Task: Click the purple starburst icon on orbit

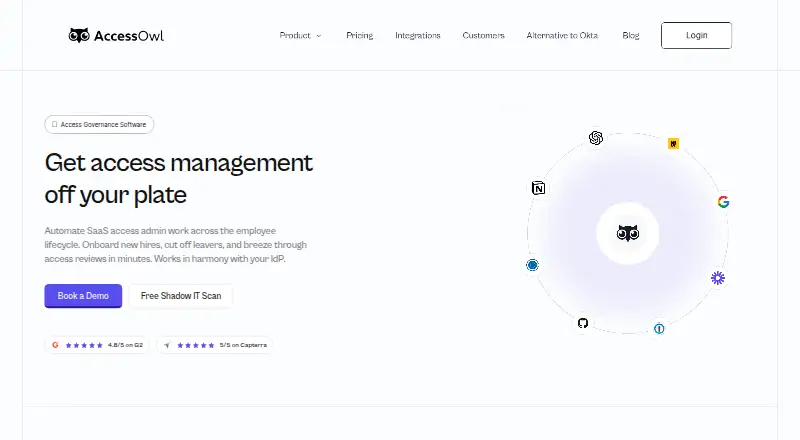Action: pyautogui.click(x=718, y=278)
